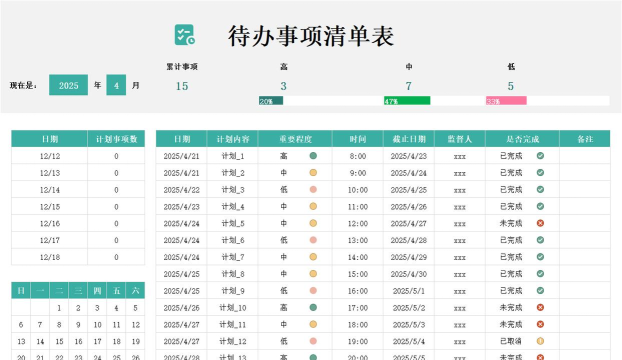Click the 截止日期 column header
Image resolution: width=622 pixels, height=360 pixels.
pyautogui.click(x=409, y=139)
